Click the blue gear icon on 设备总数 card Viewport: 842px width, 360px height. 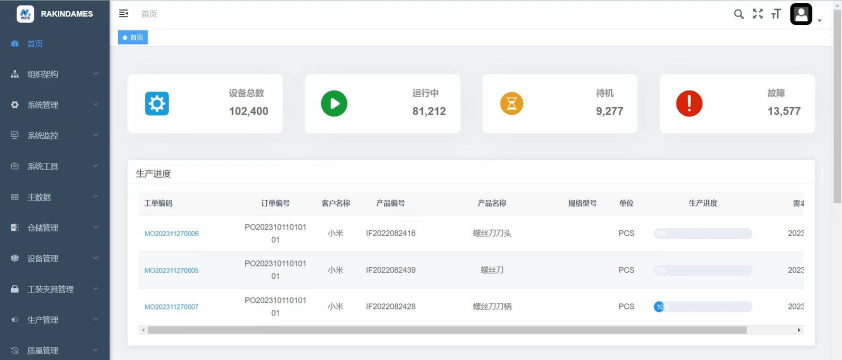(x=157, y=104)
